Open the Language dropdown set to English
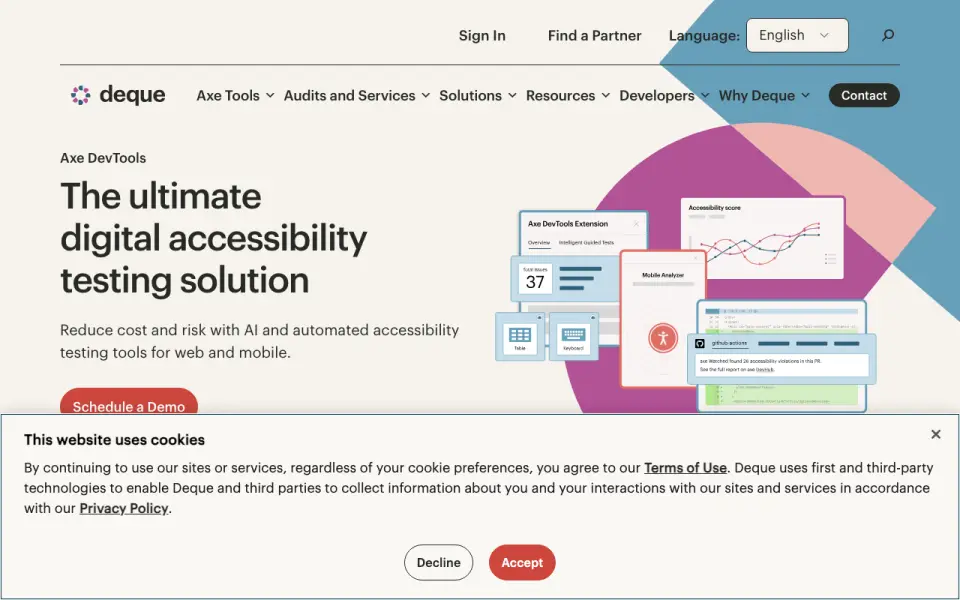 tap(797, 36)
